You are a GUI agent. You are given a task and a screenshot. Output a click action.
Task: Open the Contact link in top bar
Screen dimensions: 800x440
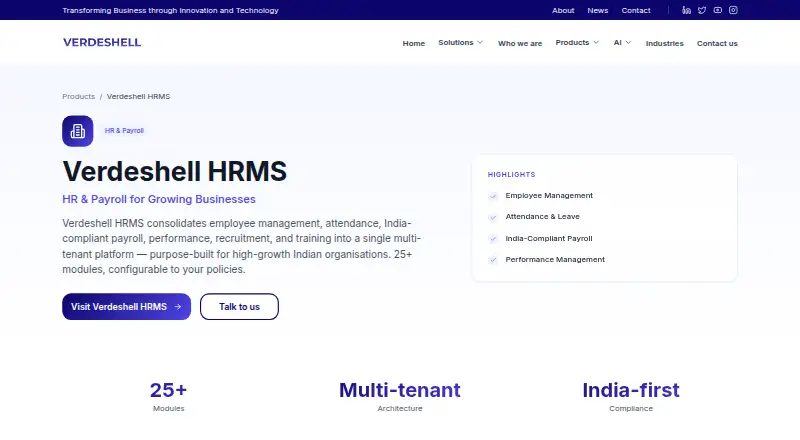click(636, 10)
